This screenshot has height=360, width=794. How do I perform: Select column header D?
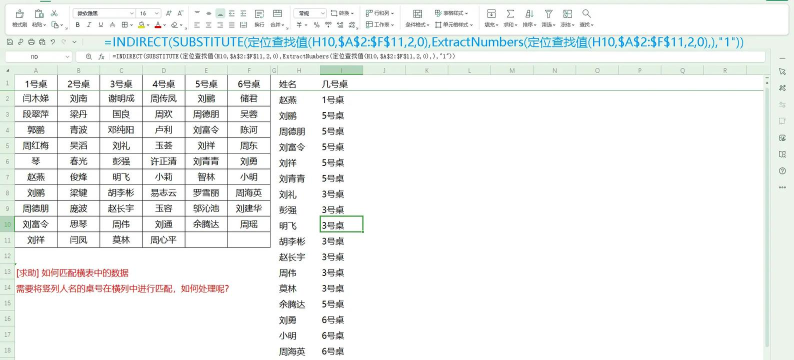(164, 70)
